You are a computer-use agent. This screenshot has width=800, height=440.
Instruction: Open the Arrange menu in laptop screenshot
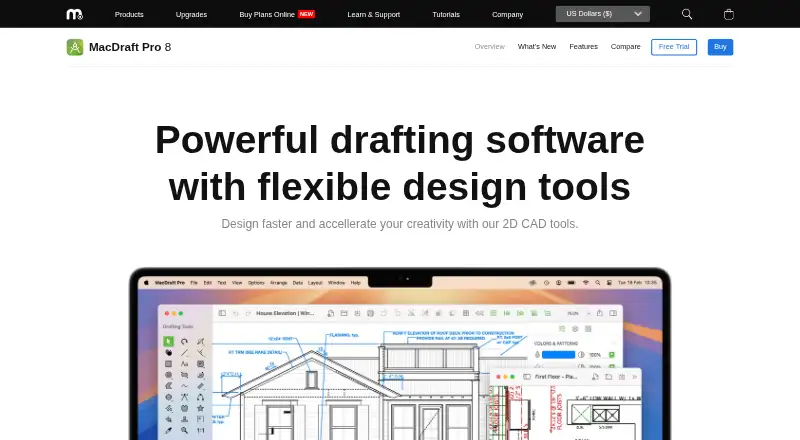(x=279, y=282)
